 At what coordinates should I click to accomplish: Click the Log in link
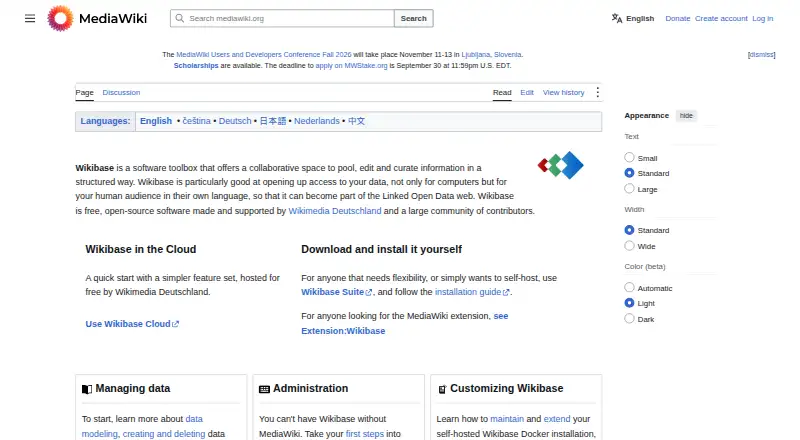tap(763, 18)
